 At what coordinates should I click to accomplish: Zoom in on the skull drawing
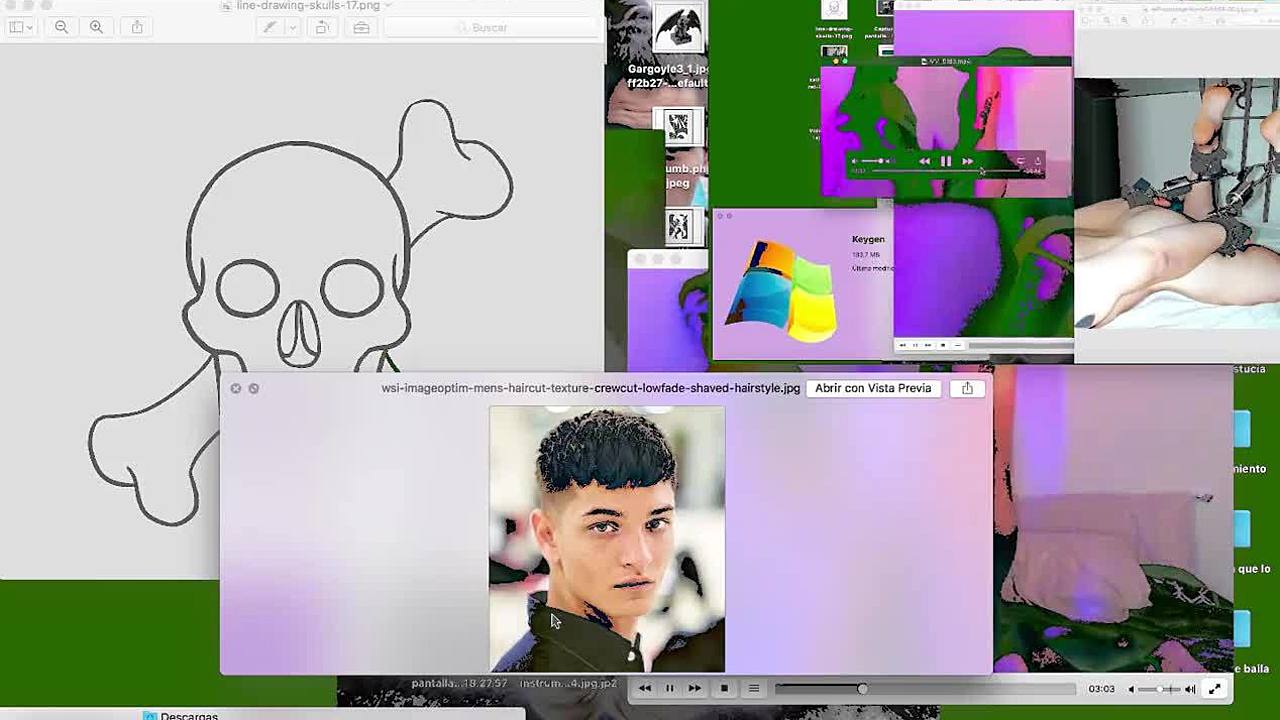click(x=96, y=27)
